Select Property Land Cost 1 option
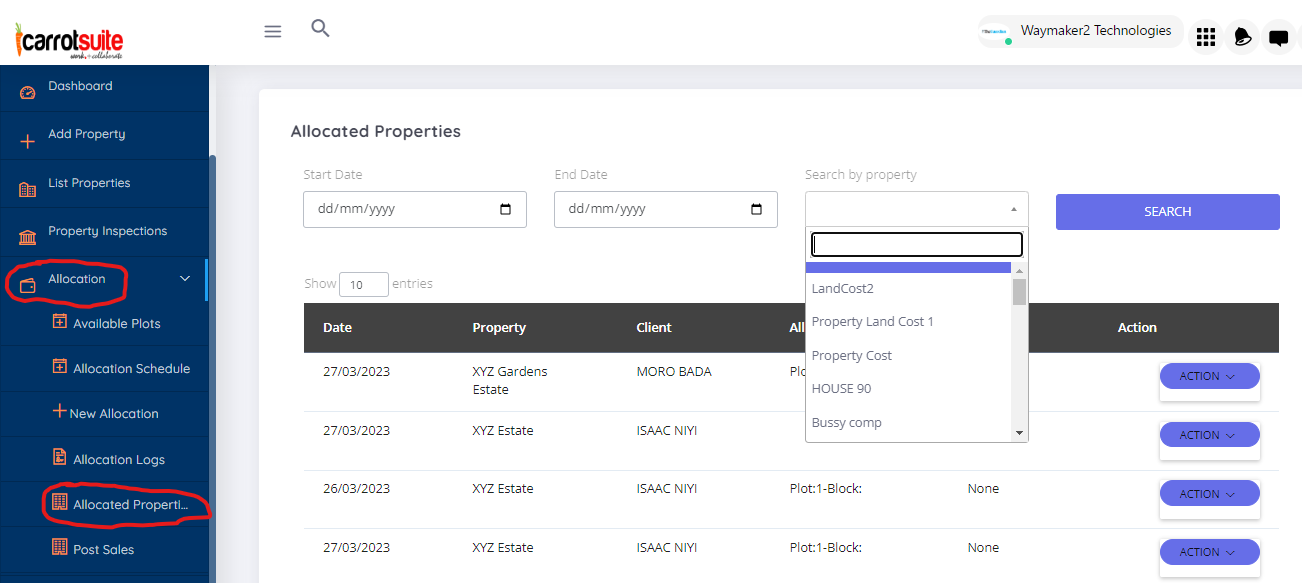 point(872,322)
